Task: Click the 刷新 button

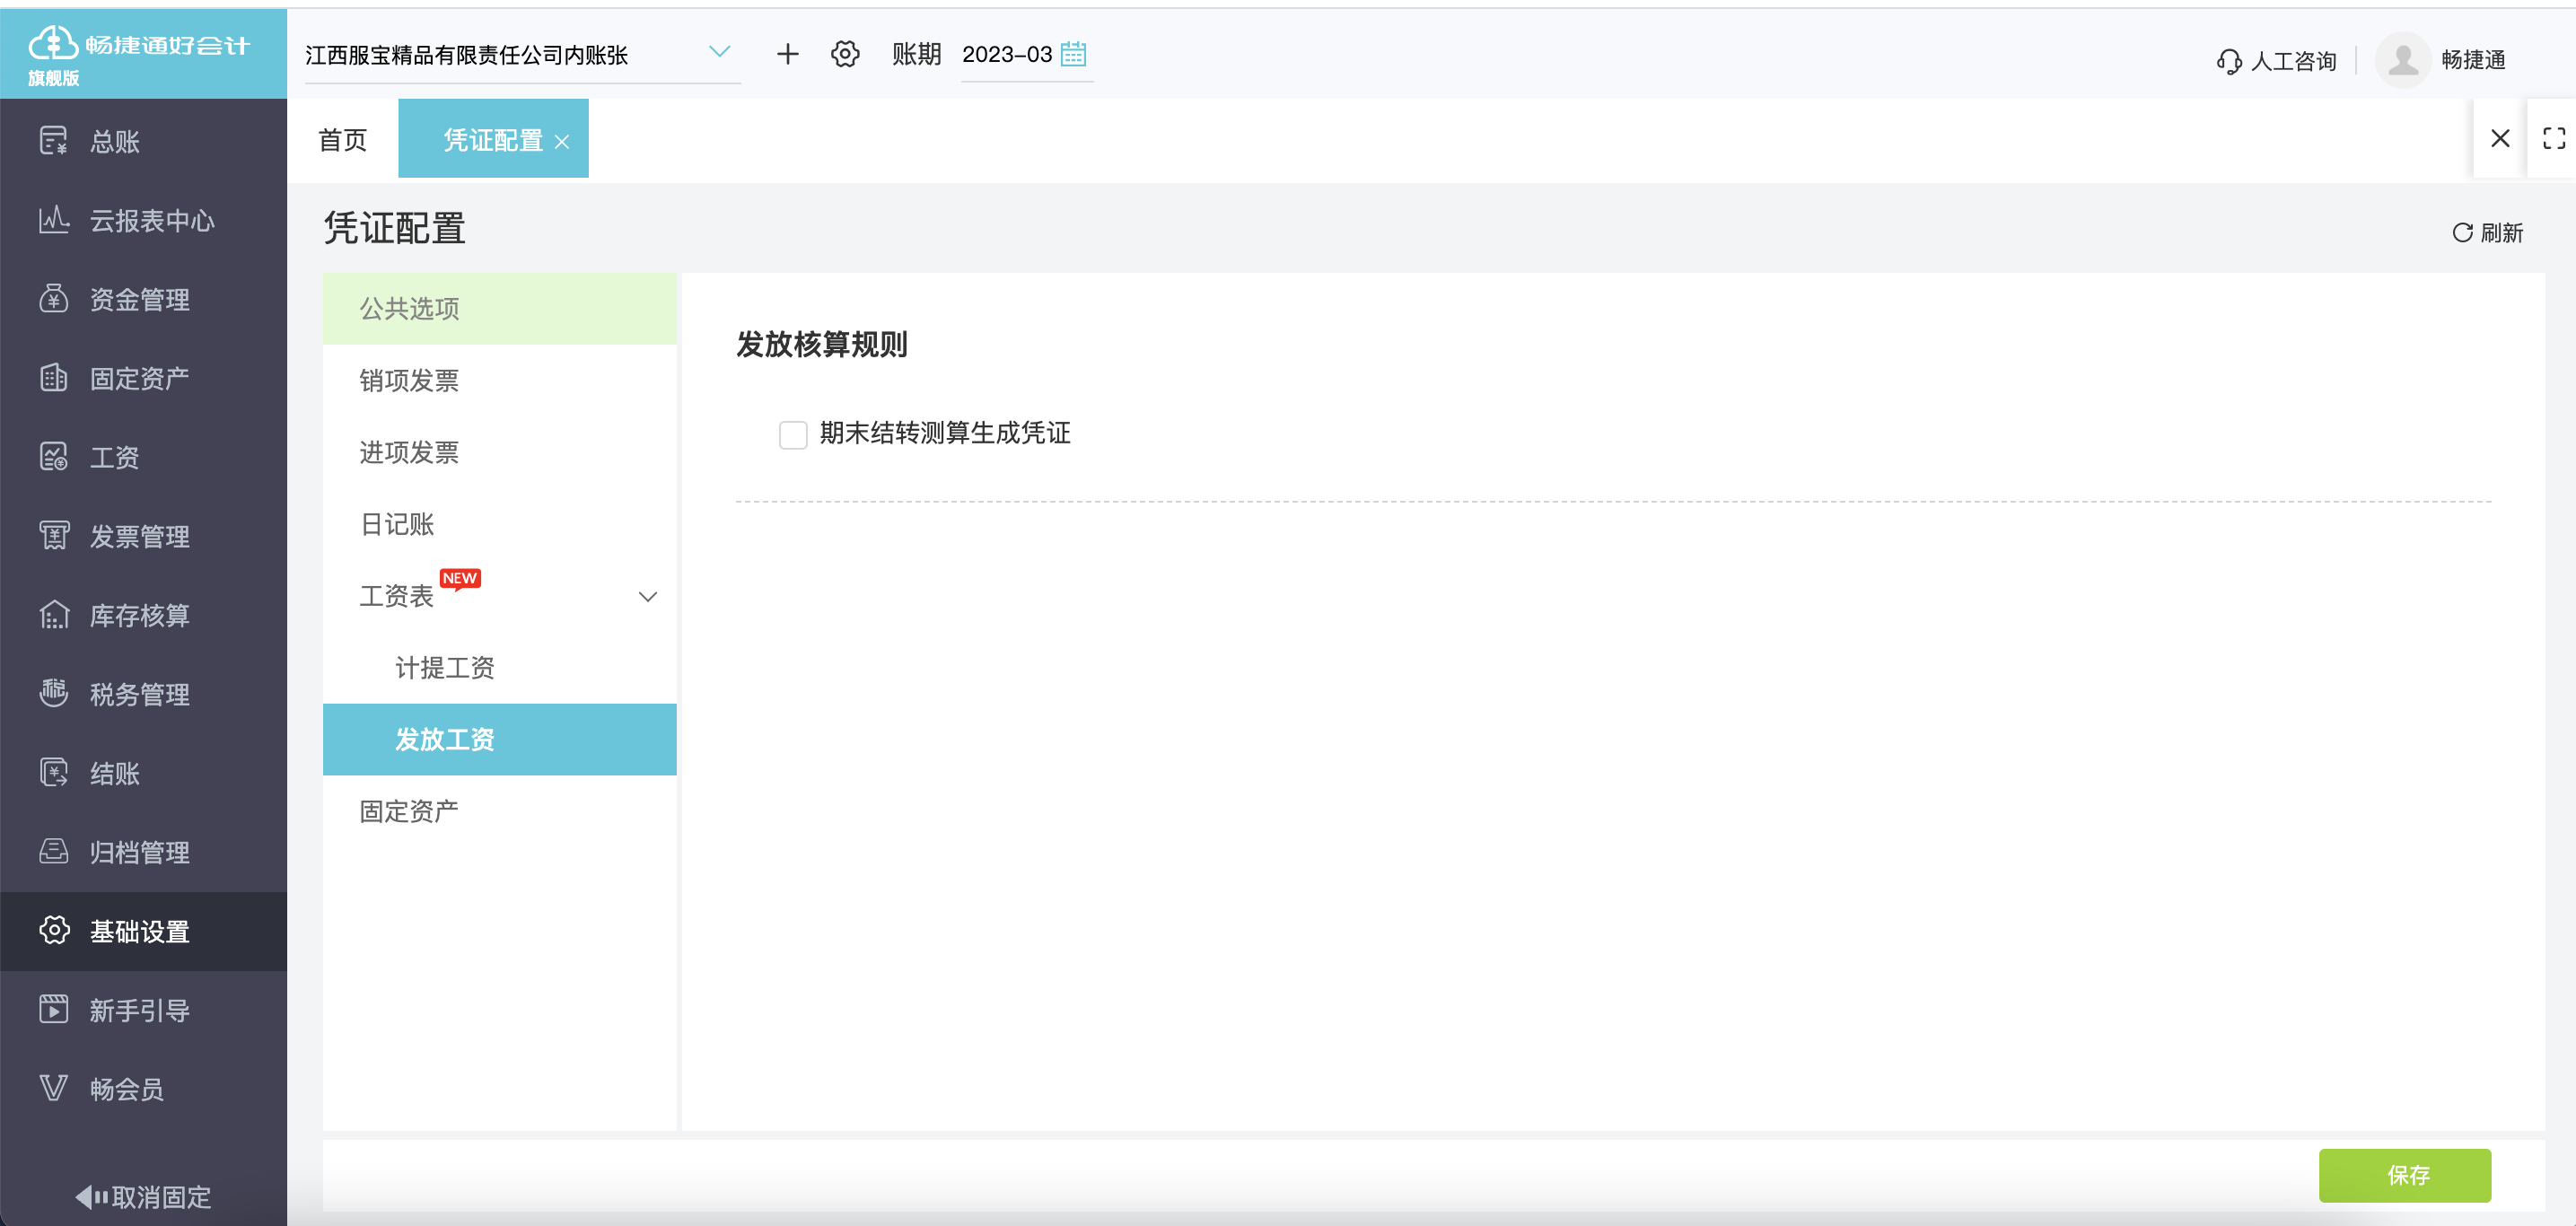Action: (x=2493, y=230)
